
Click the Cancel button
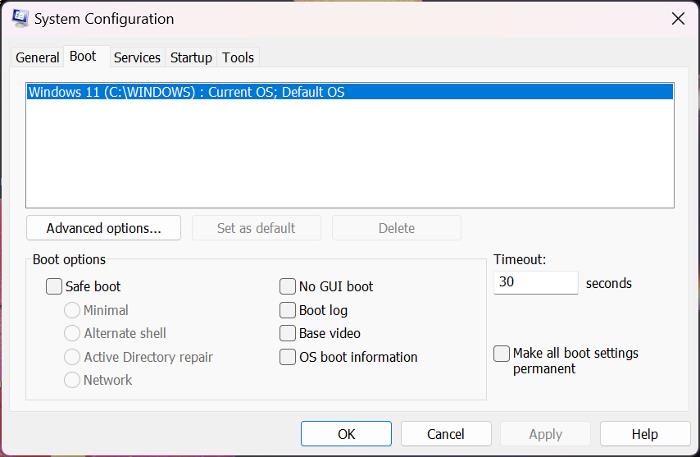click(x=446, y=434)
